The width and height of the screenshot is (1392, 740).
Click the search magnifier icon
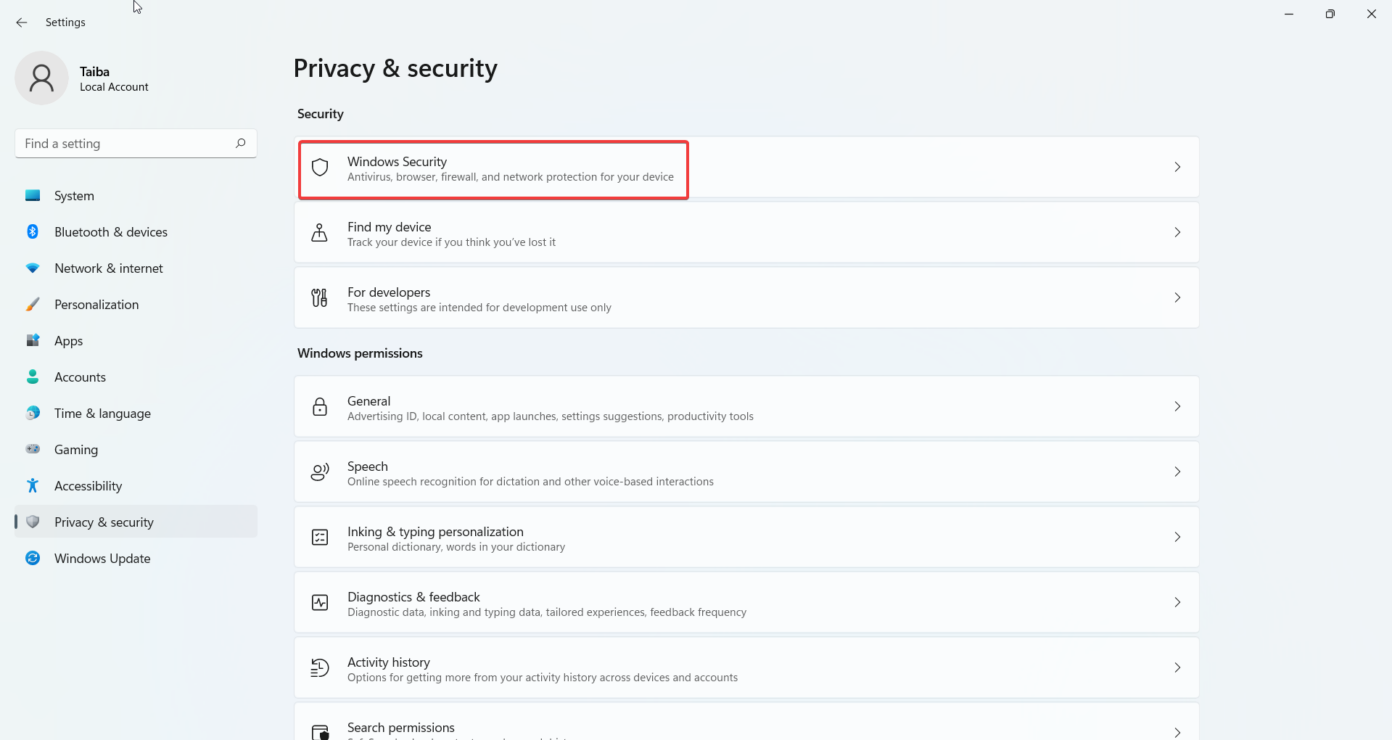coord(240,144)
